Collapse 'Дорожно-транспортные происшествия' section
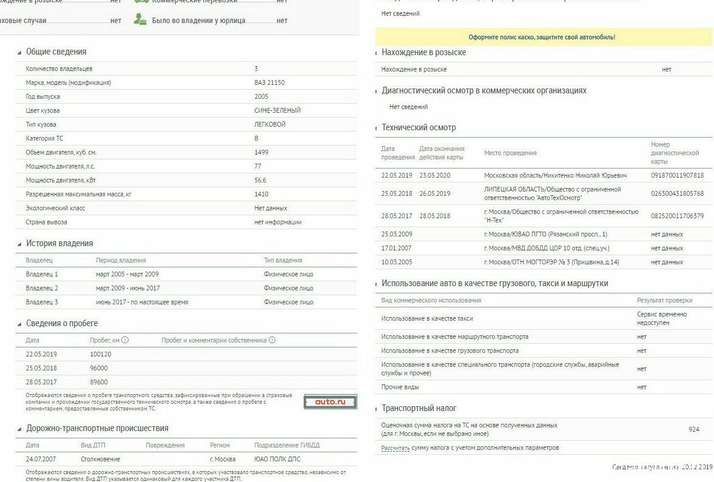The height and width of the screenshot is (482, 714). coord(18,428)
